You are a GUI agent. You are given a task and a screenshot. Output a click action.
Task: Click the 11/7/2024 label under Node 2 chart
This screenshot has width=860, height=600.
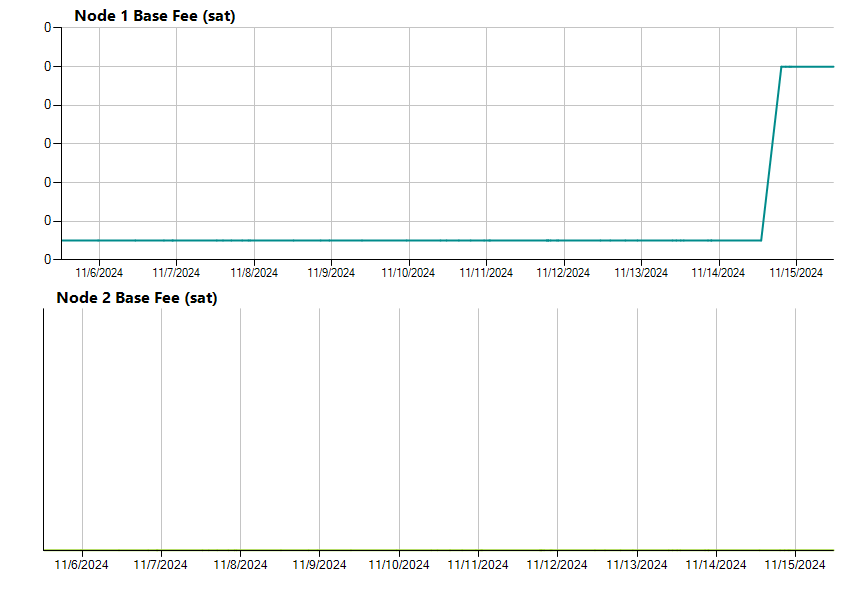click(x=161, y=564)
